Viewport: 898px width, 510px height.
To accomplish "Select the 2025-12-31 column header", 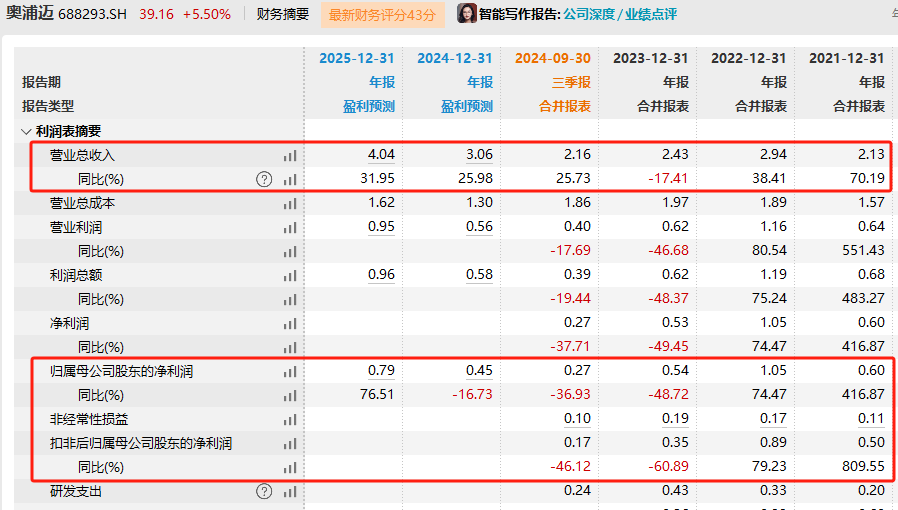I will [356, 58].
